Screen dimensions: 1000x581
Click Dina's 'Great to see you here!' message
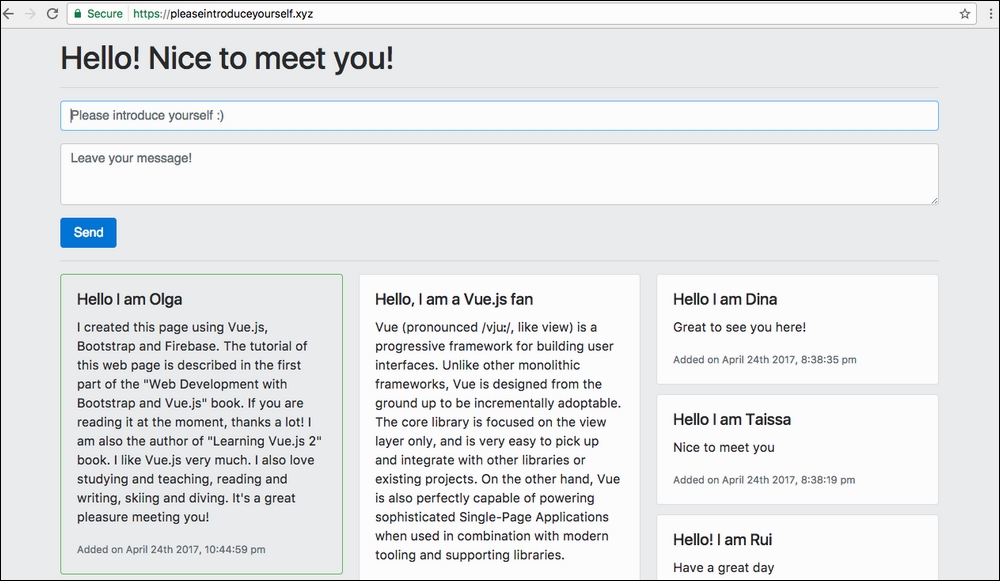tap(739, 327)
